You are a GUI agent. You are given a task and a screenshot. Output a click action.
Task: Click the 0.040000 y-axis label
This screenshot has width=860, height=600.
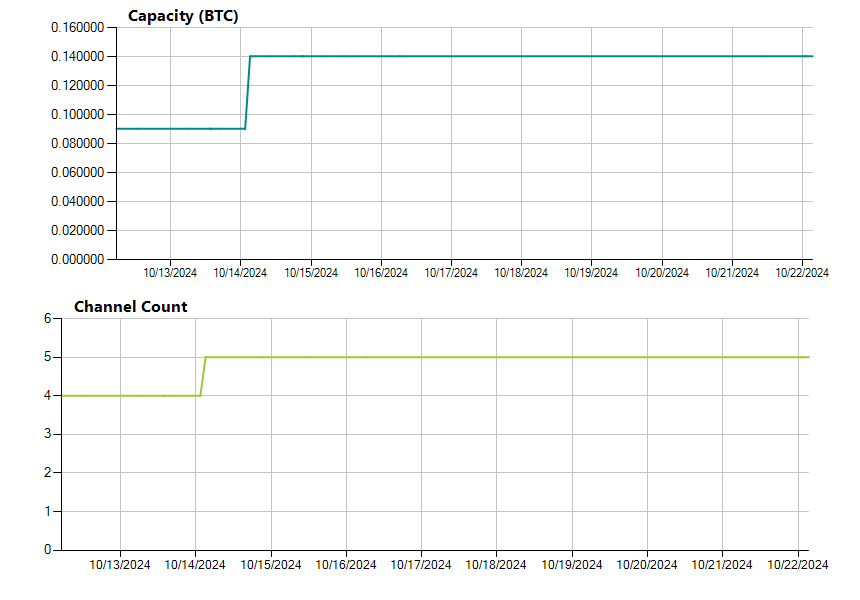click(79, 201)
